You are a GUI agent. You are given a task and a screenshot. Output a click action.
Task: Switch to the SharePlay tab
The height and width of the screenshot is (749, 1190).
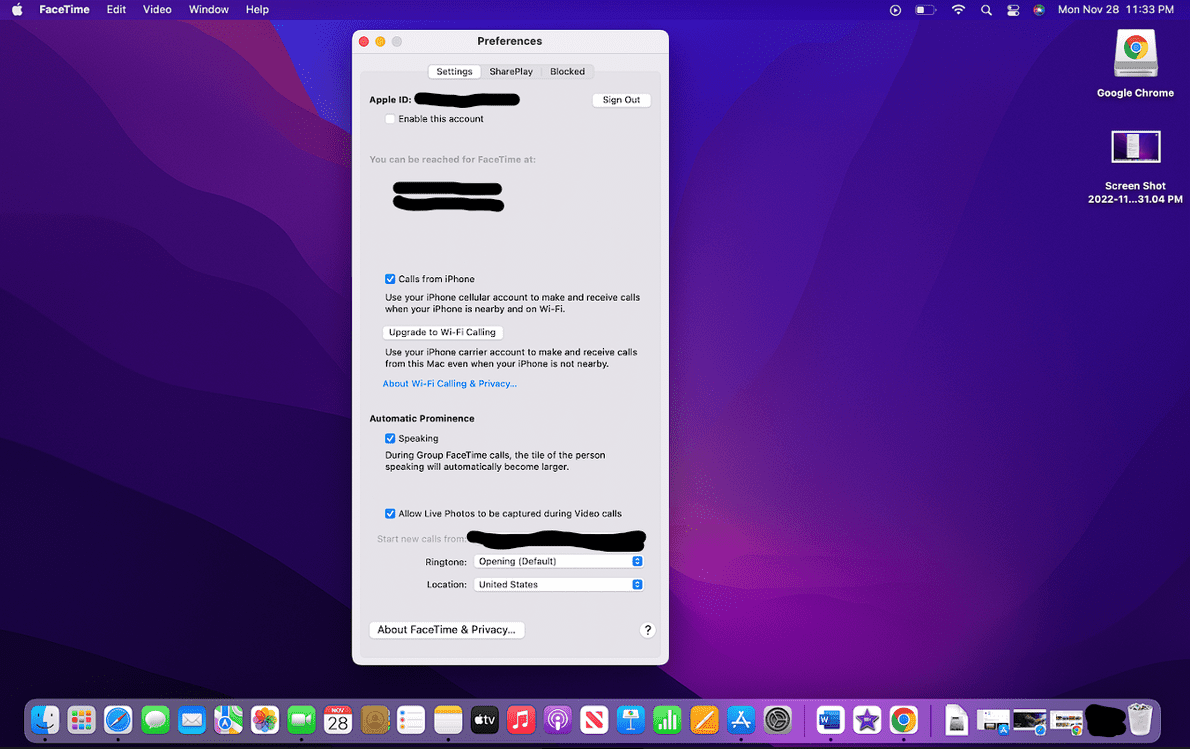pyautogui.click(x=511, y=72)
